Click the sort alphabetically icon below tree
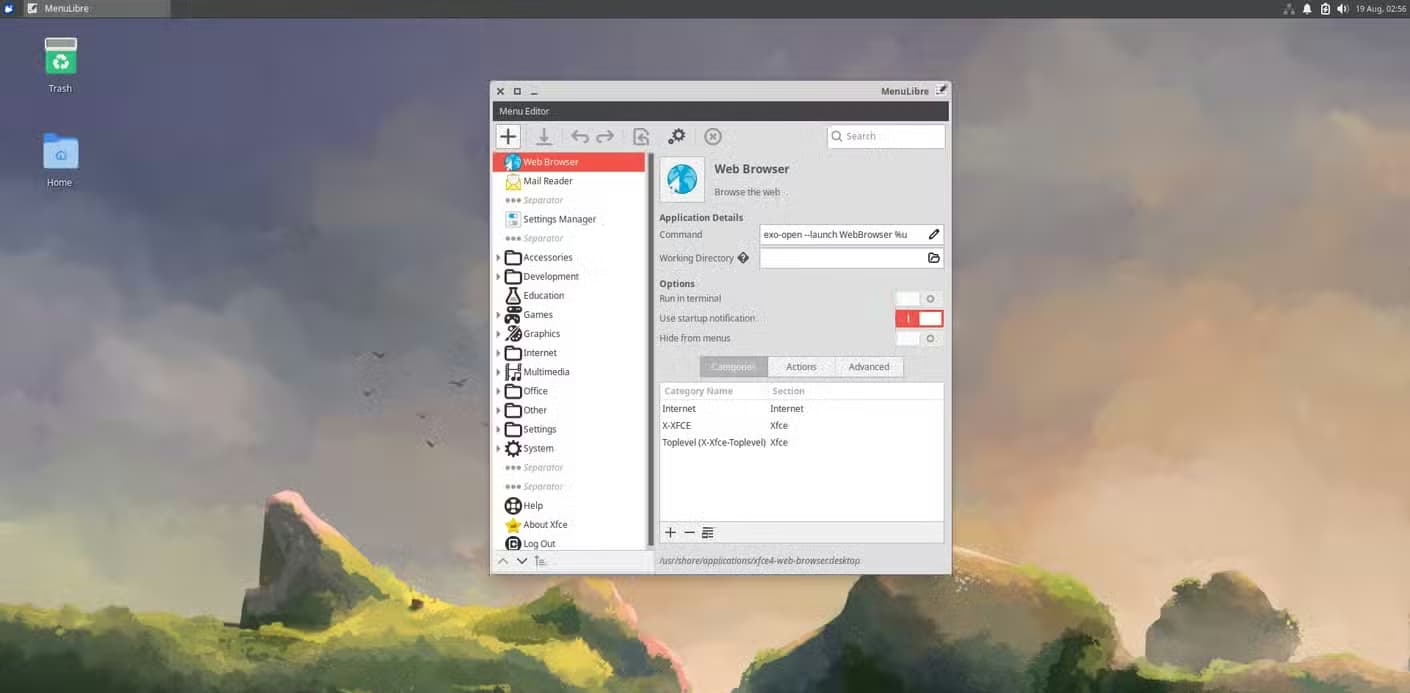This screenshot has width=1410, height=693. point(540,561)
